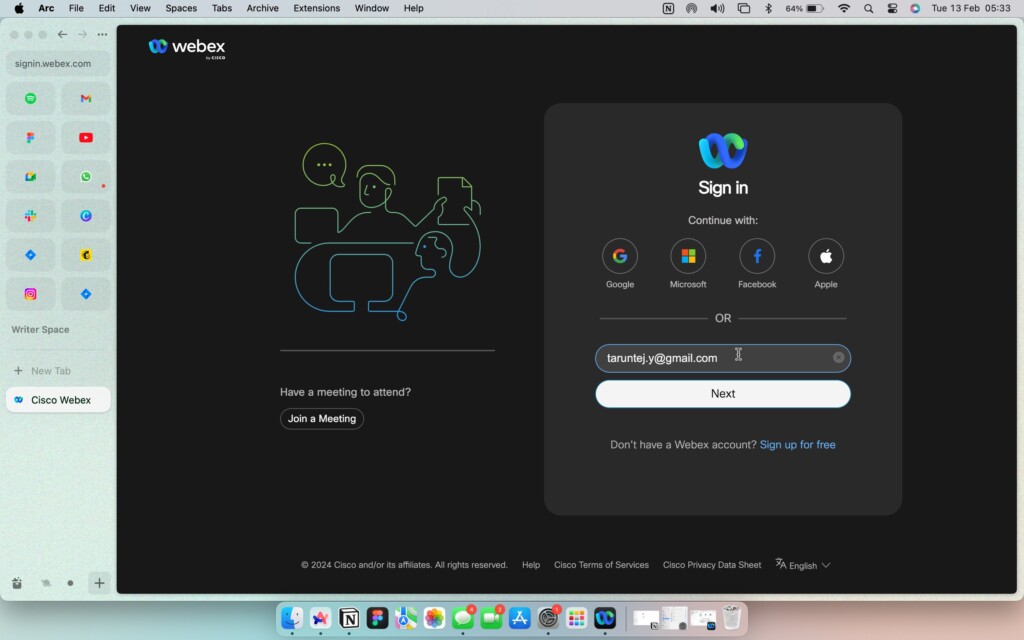Click the Join a Meeting button

tap(322, 419)
